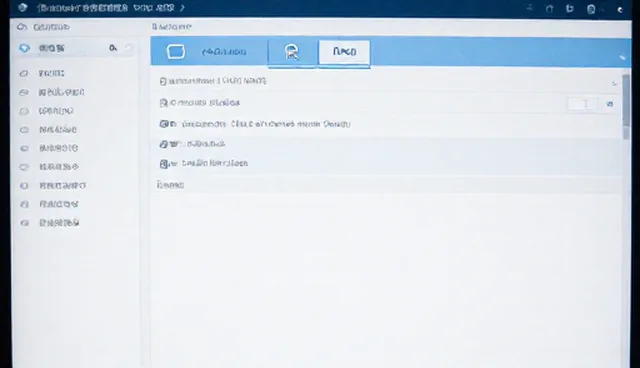The height and width of the screenshot is (368, 640).
Task: Click the rounded rectangle icon in blue header
Action: [176, 52]
